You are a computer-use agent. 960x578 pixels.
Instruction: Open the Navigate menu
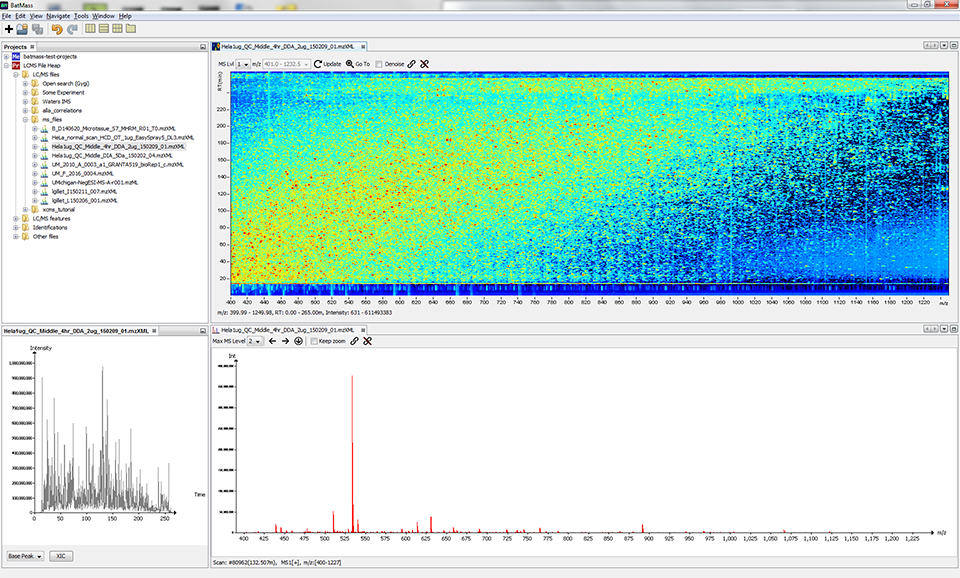[59, 16]
